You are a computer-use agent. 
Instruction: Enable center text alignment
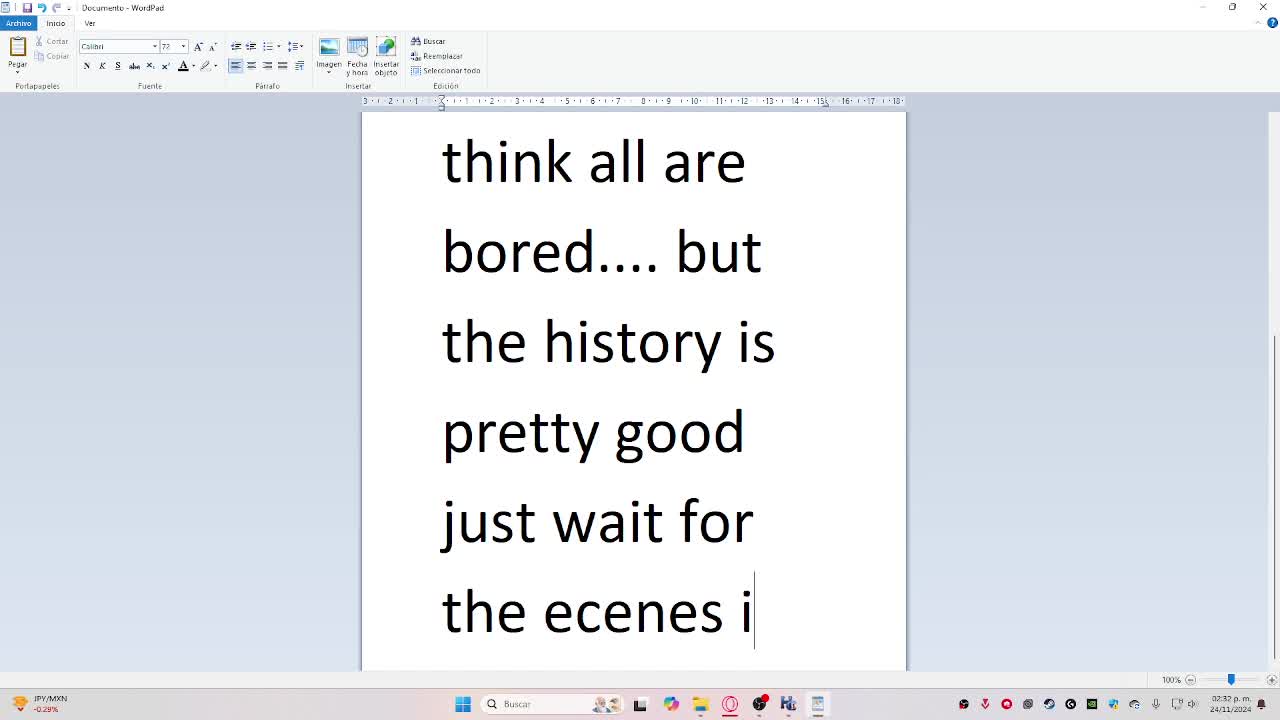point(251,66)
